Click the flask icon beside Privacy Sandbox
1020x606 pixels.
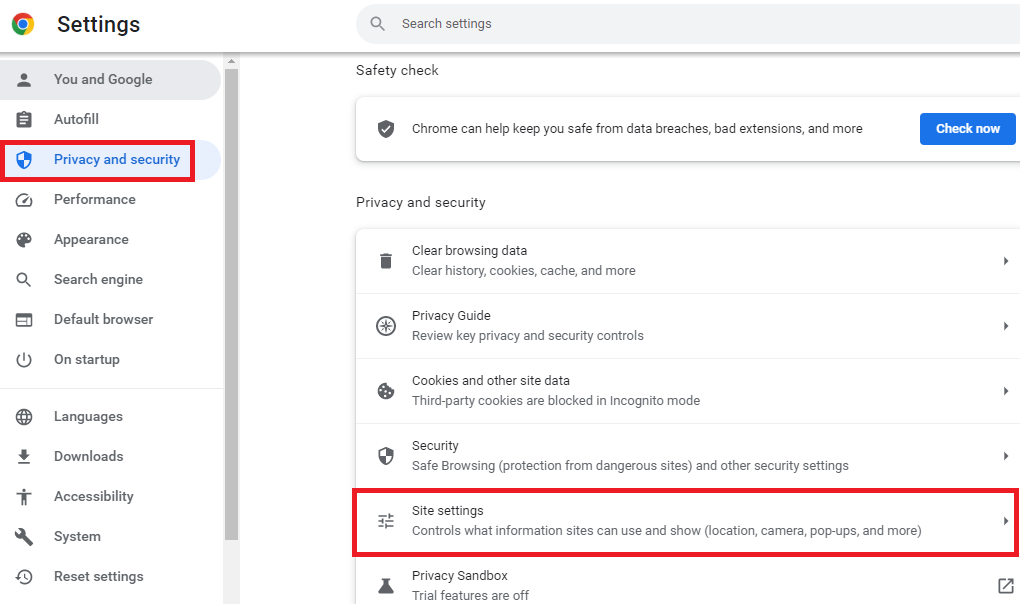(386, 586)
